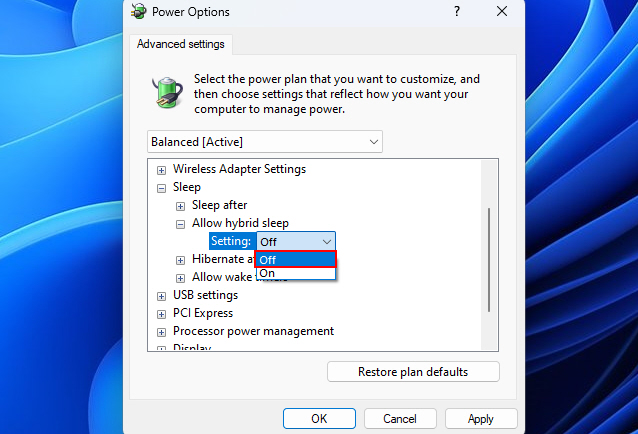Select the Sleep after label
638x434 pixels.
[219, 205]
